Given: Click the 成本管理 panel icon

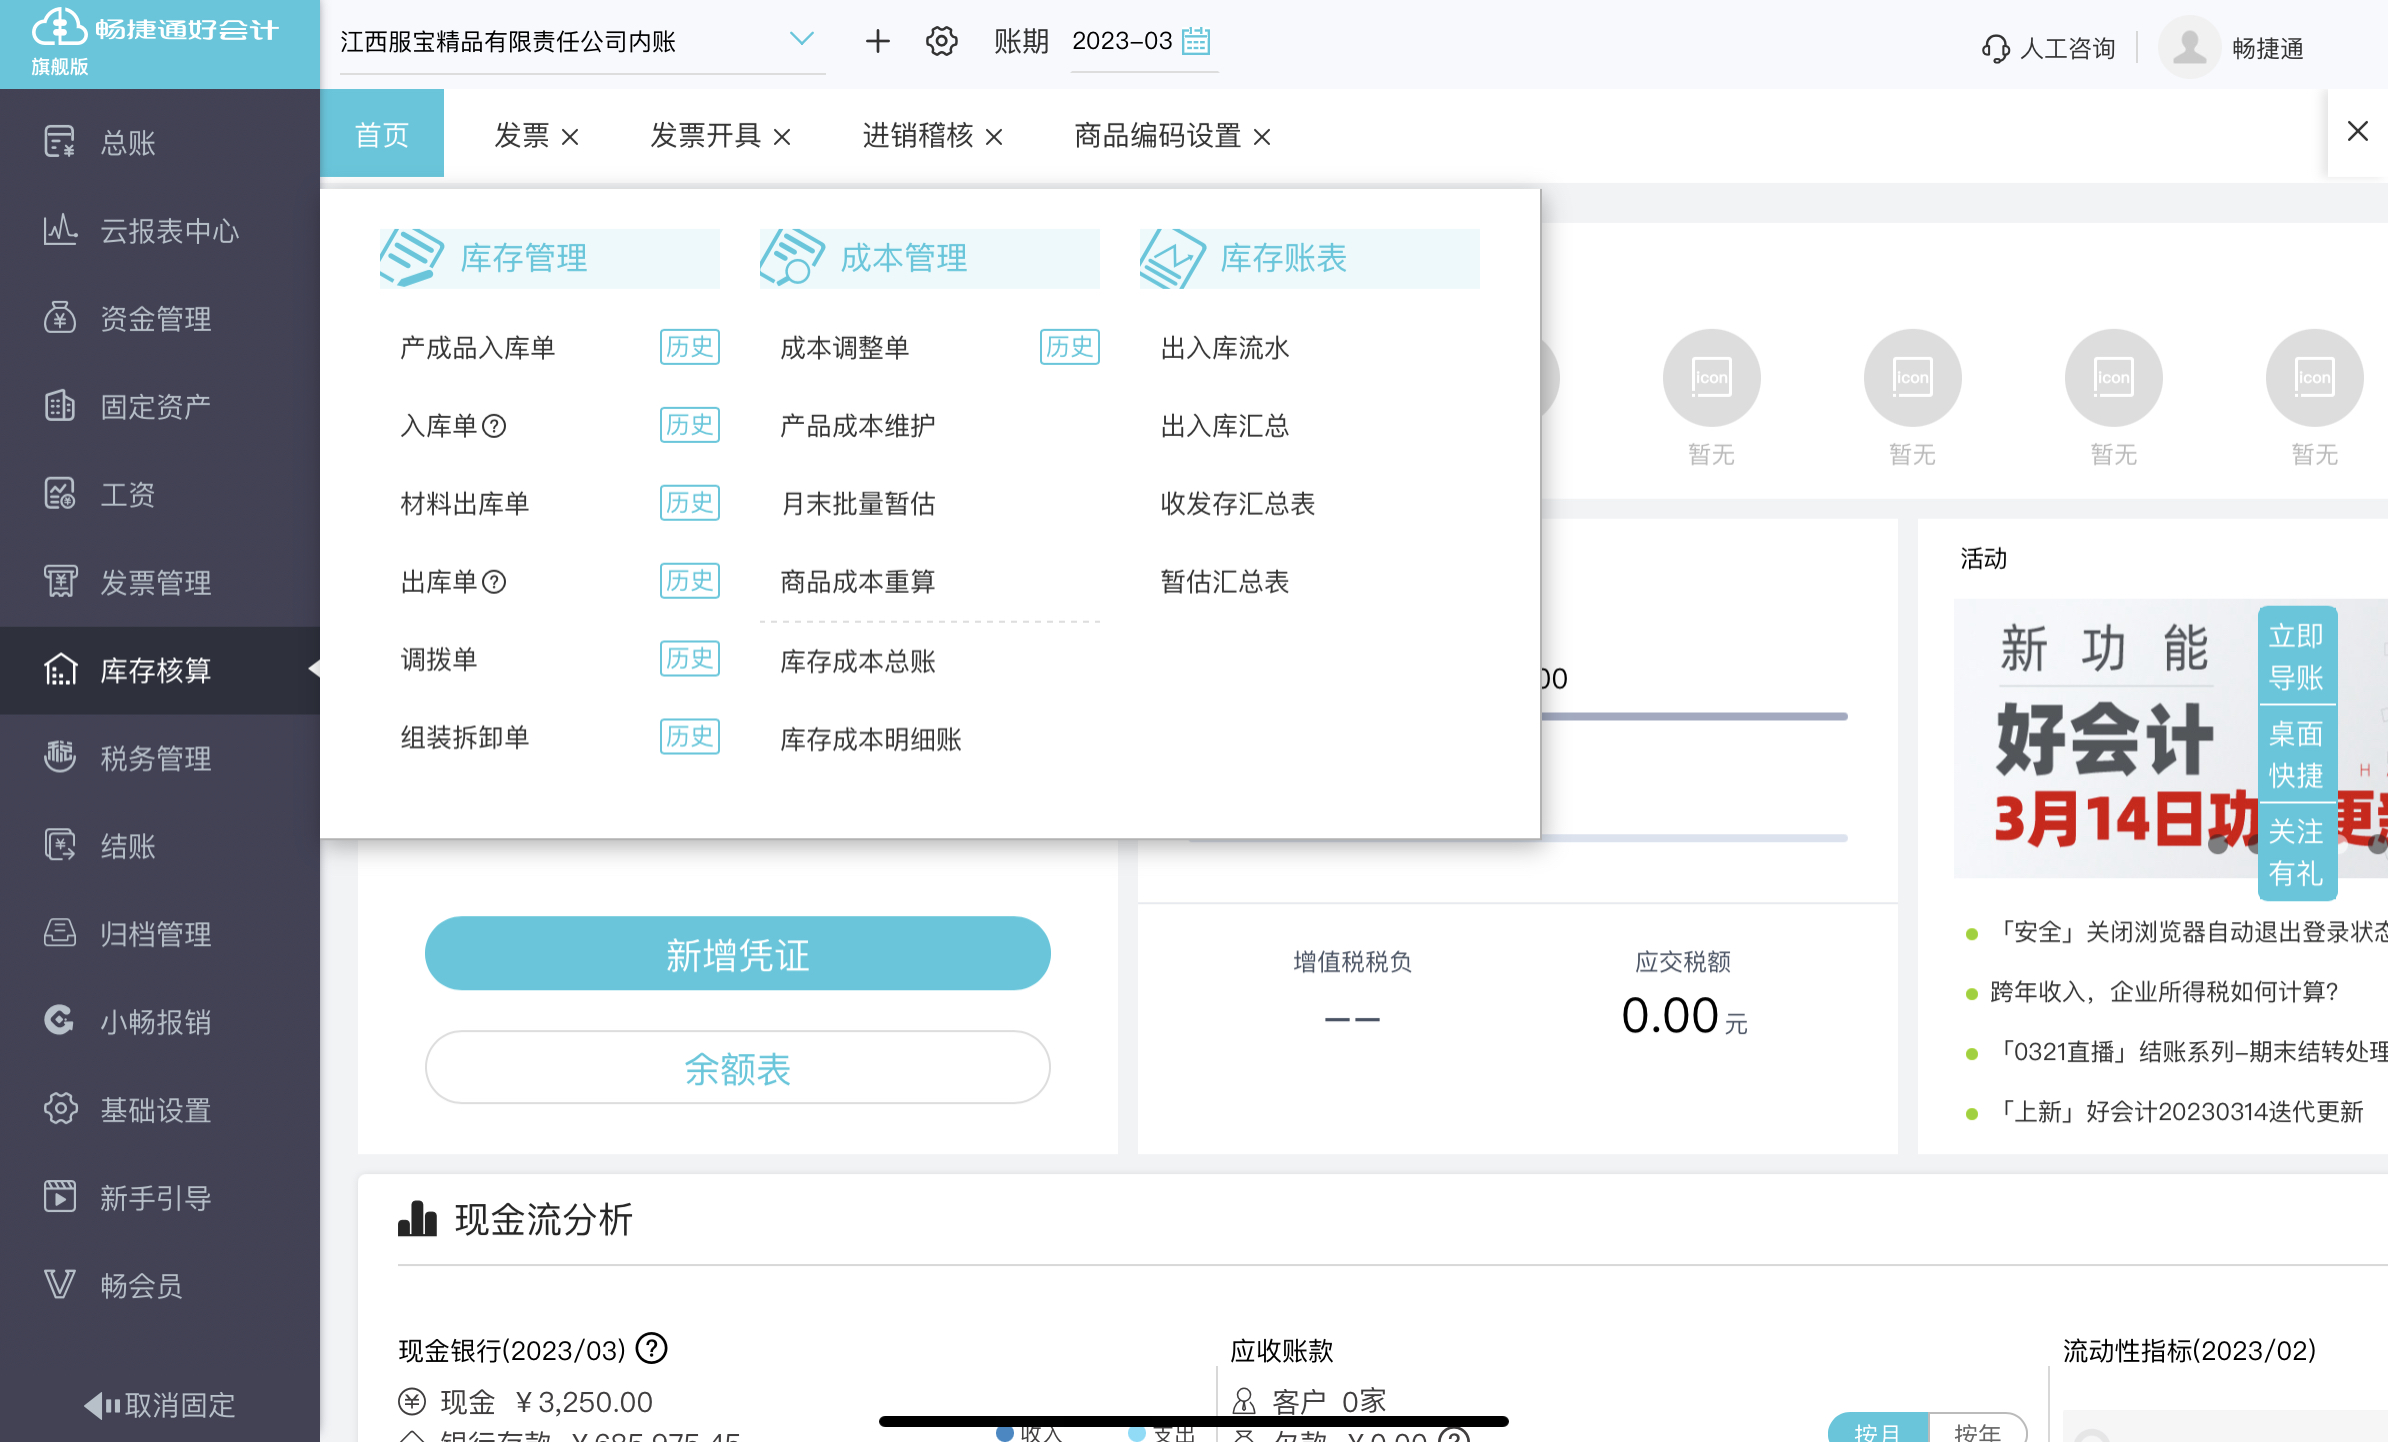Looking at the screenshot, I should coord(790,259).
